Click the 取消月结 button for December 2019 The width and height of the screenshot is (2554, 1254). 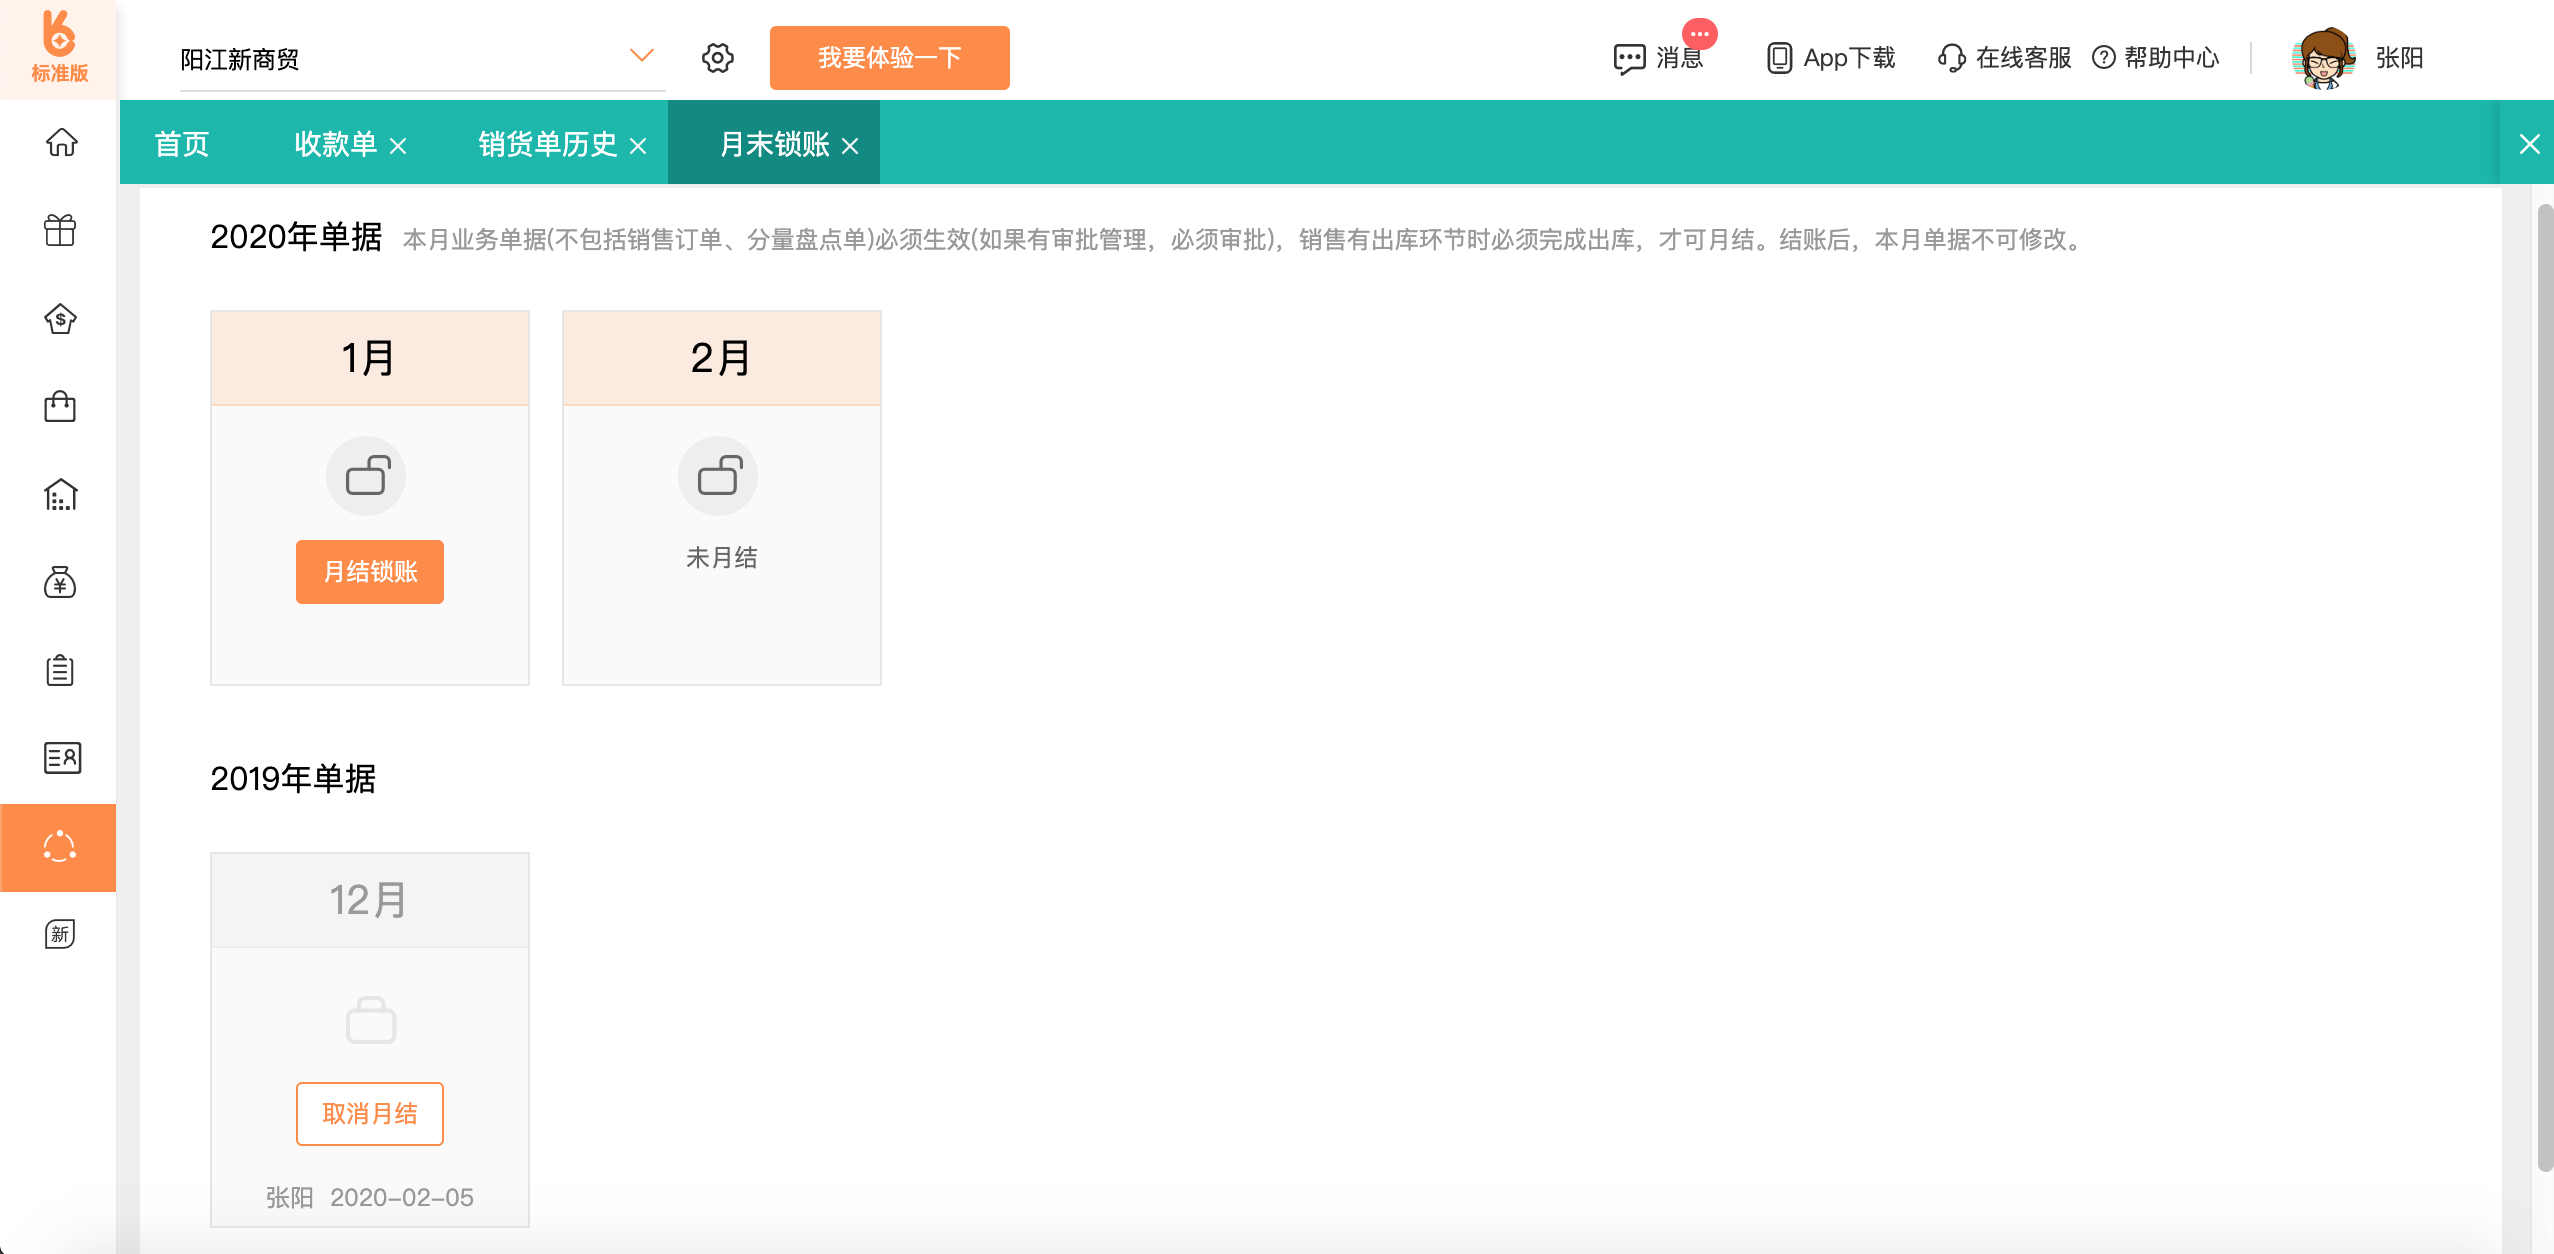point(371,1114)
